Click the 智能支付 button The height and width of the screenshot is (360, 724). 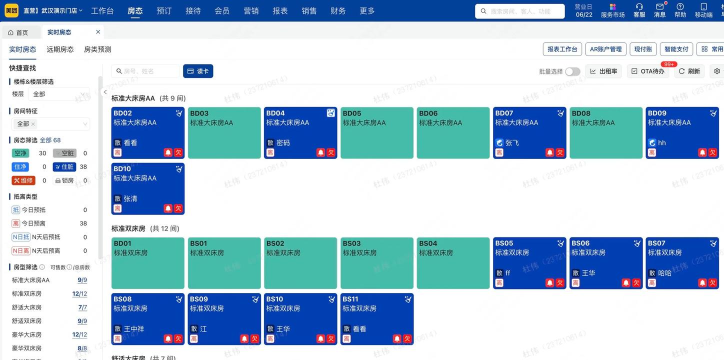click(x=676, y=49)
